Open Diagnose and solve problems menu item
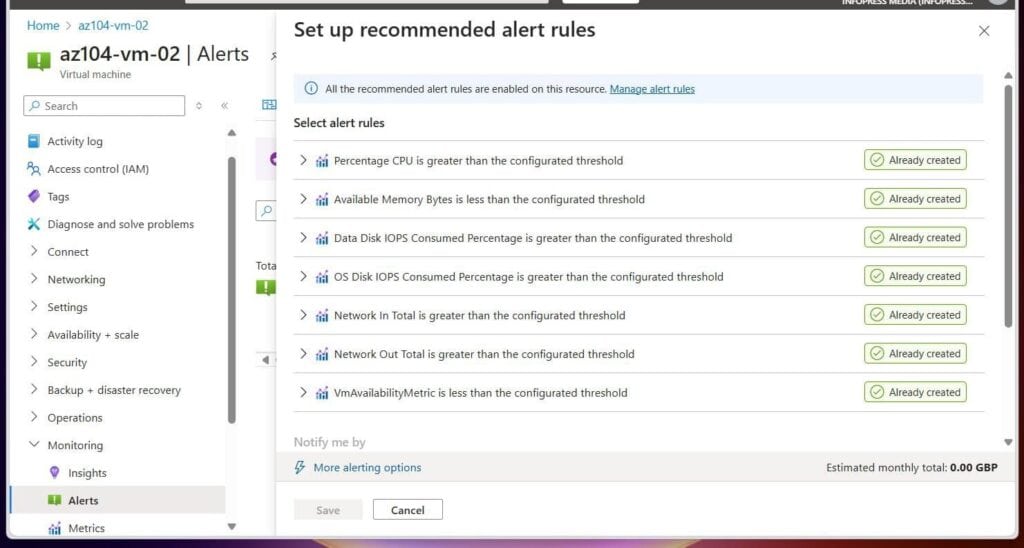This screenshot has width=1024, height=548. tap(121, 224)
